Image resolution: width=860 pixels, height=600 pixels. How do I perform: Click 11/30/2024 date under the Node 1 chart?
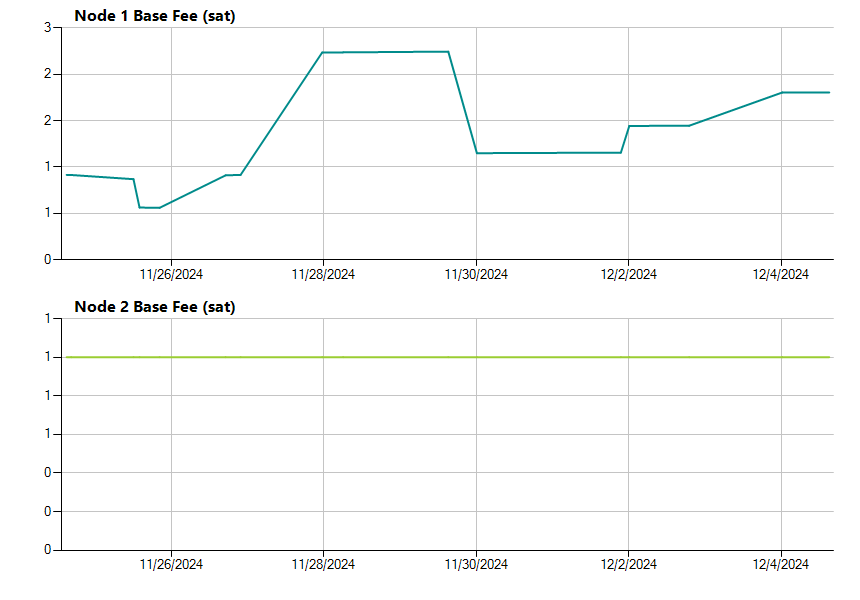[476, 274]
